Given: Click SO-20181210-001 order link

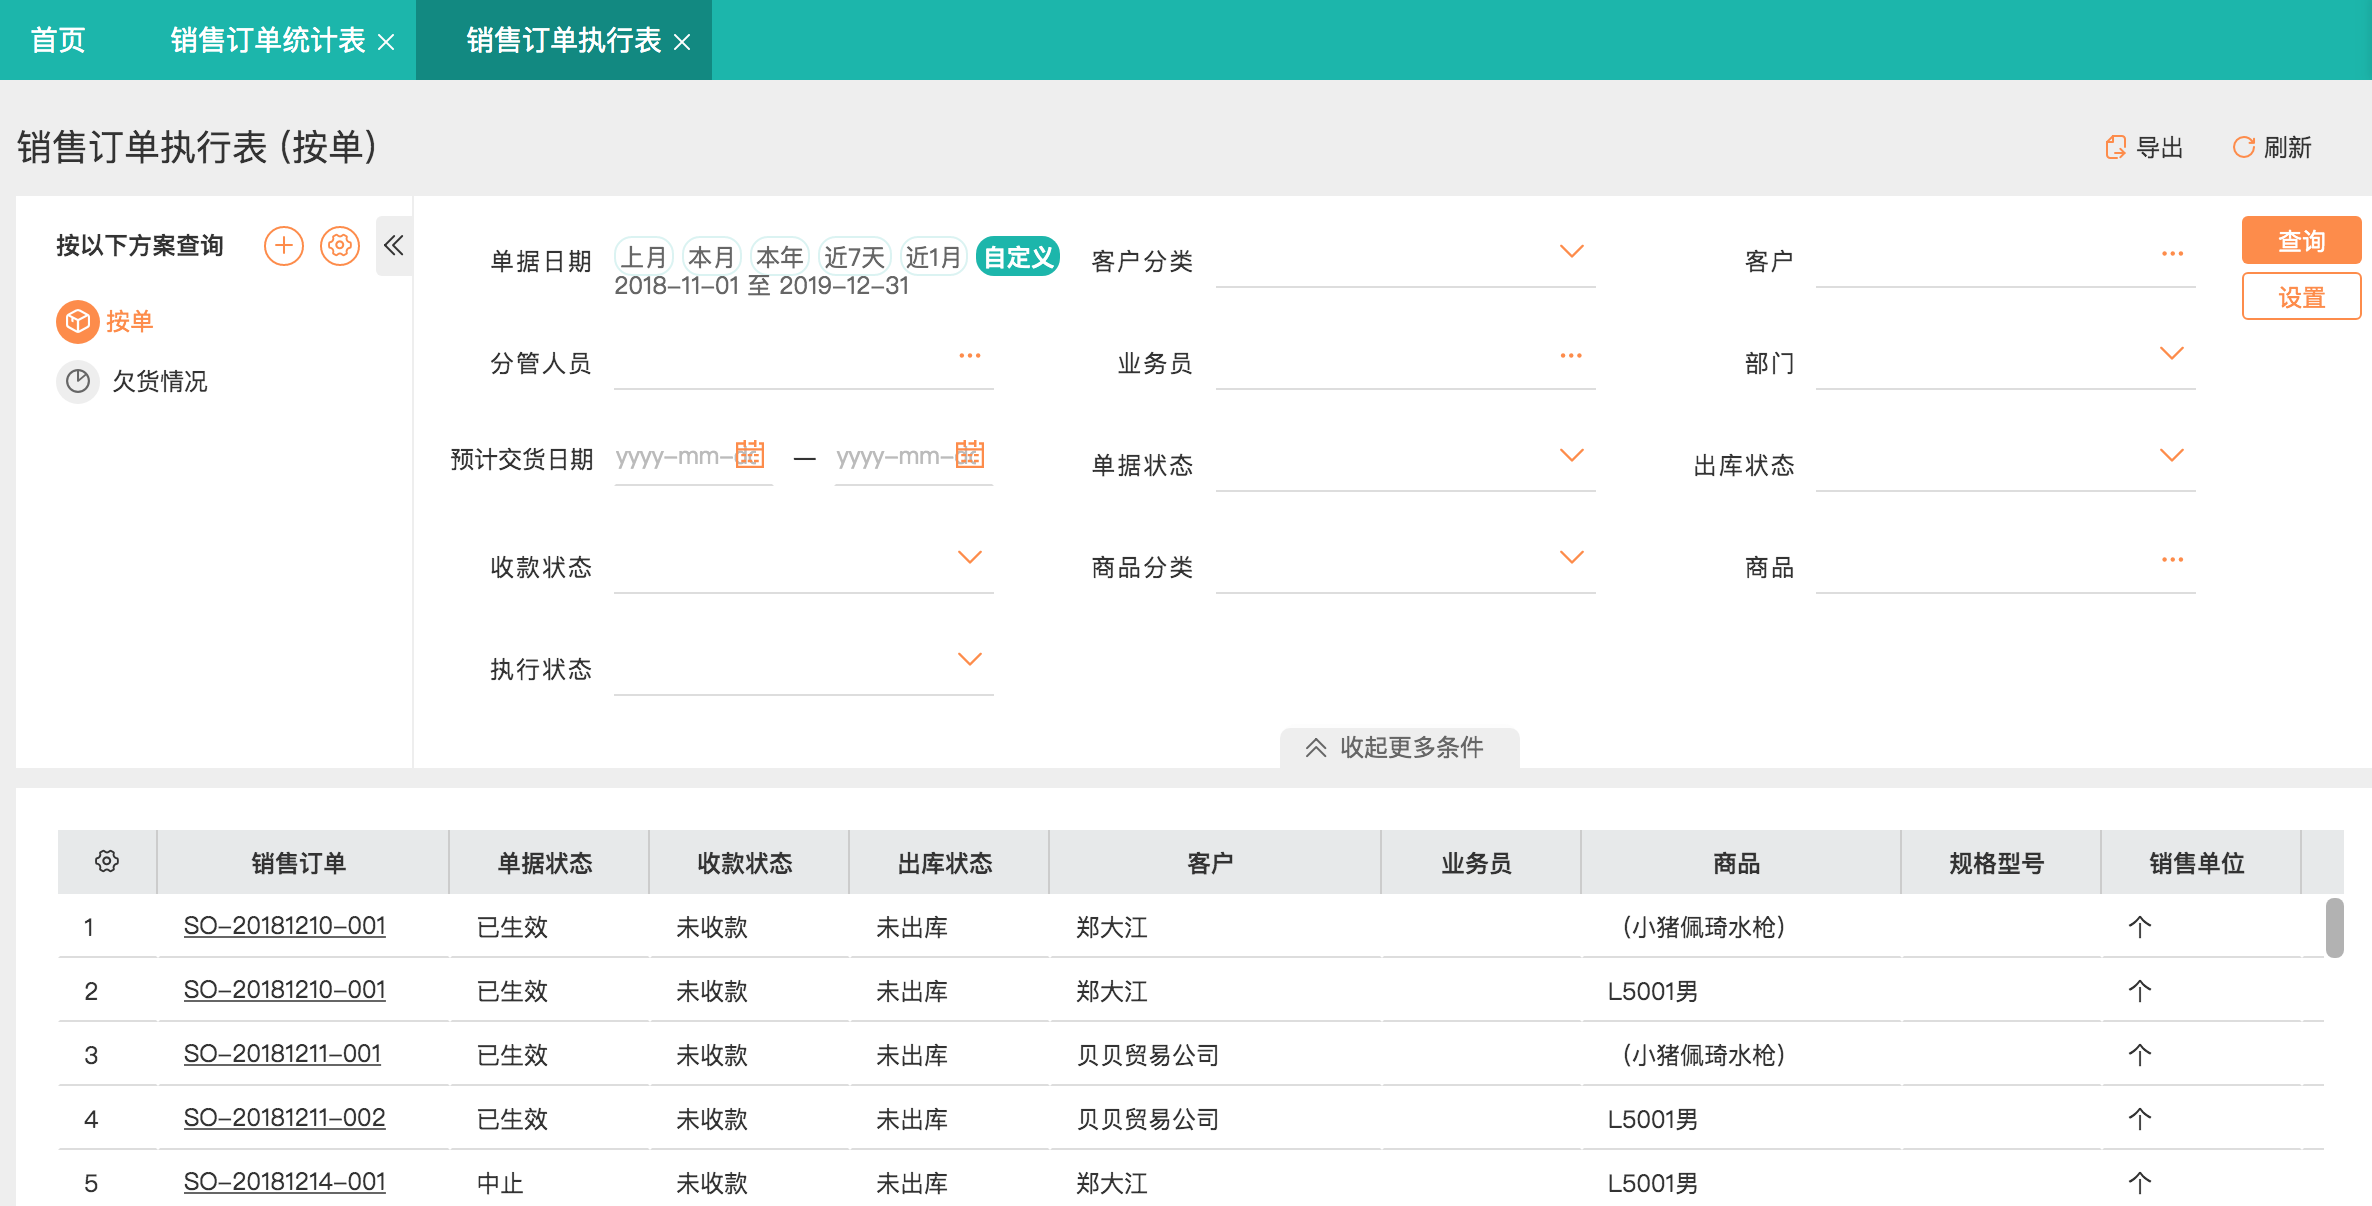Looking at the screenshot, I should (282, 926).
